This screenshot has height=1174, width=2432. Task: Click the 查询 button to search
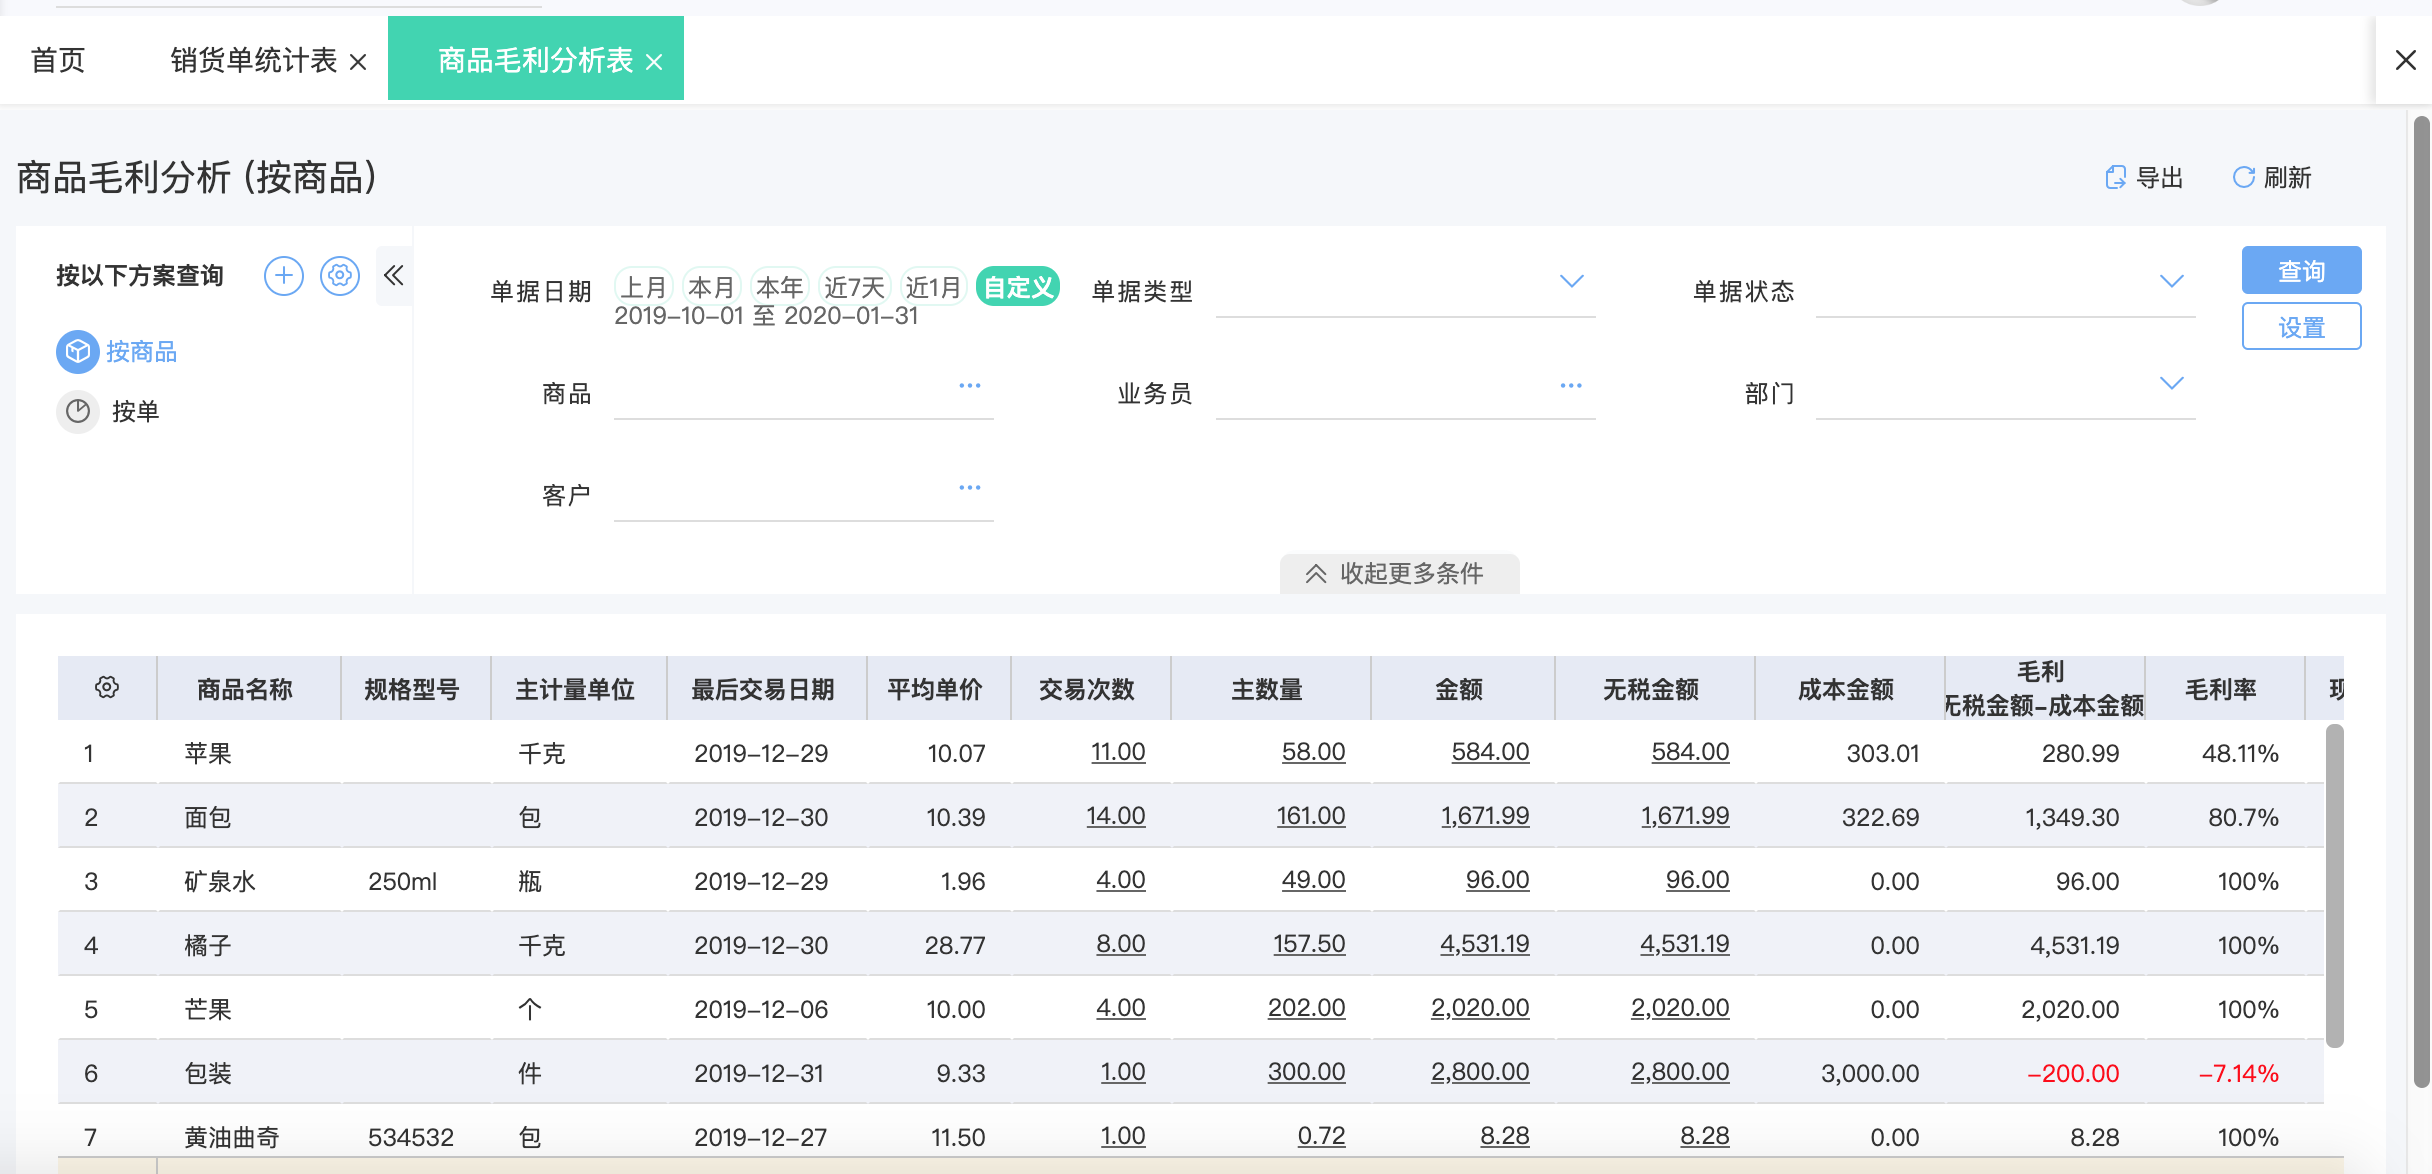tap(2302, 273)
